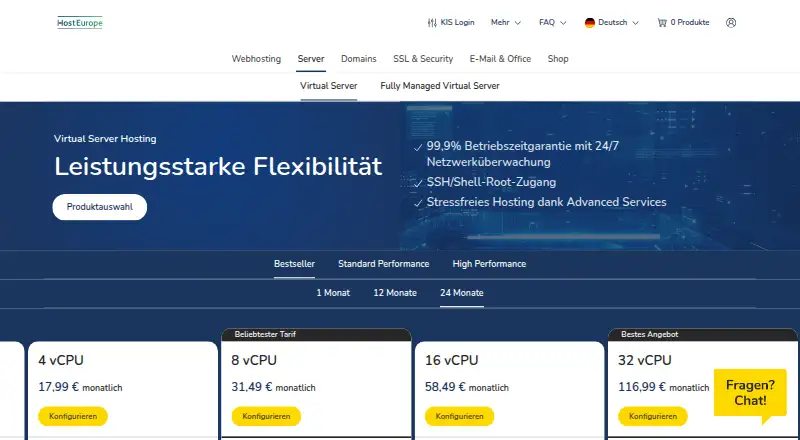Select the Virtual Server sub-tab
Screen dimensions: 800x440
coord(329,86)
